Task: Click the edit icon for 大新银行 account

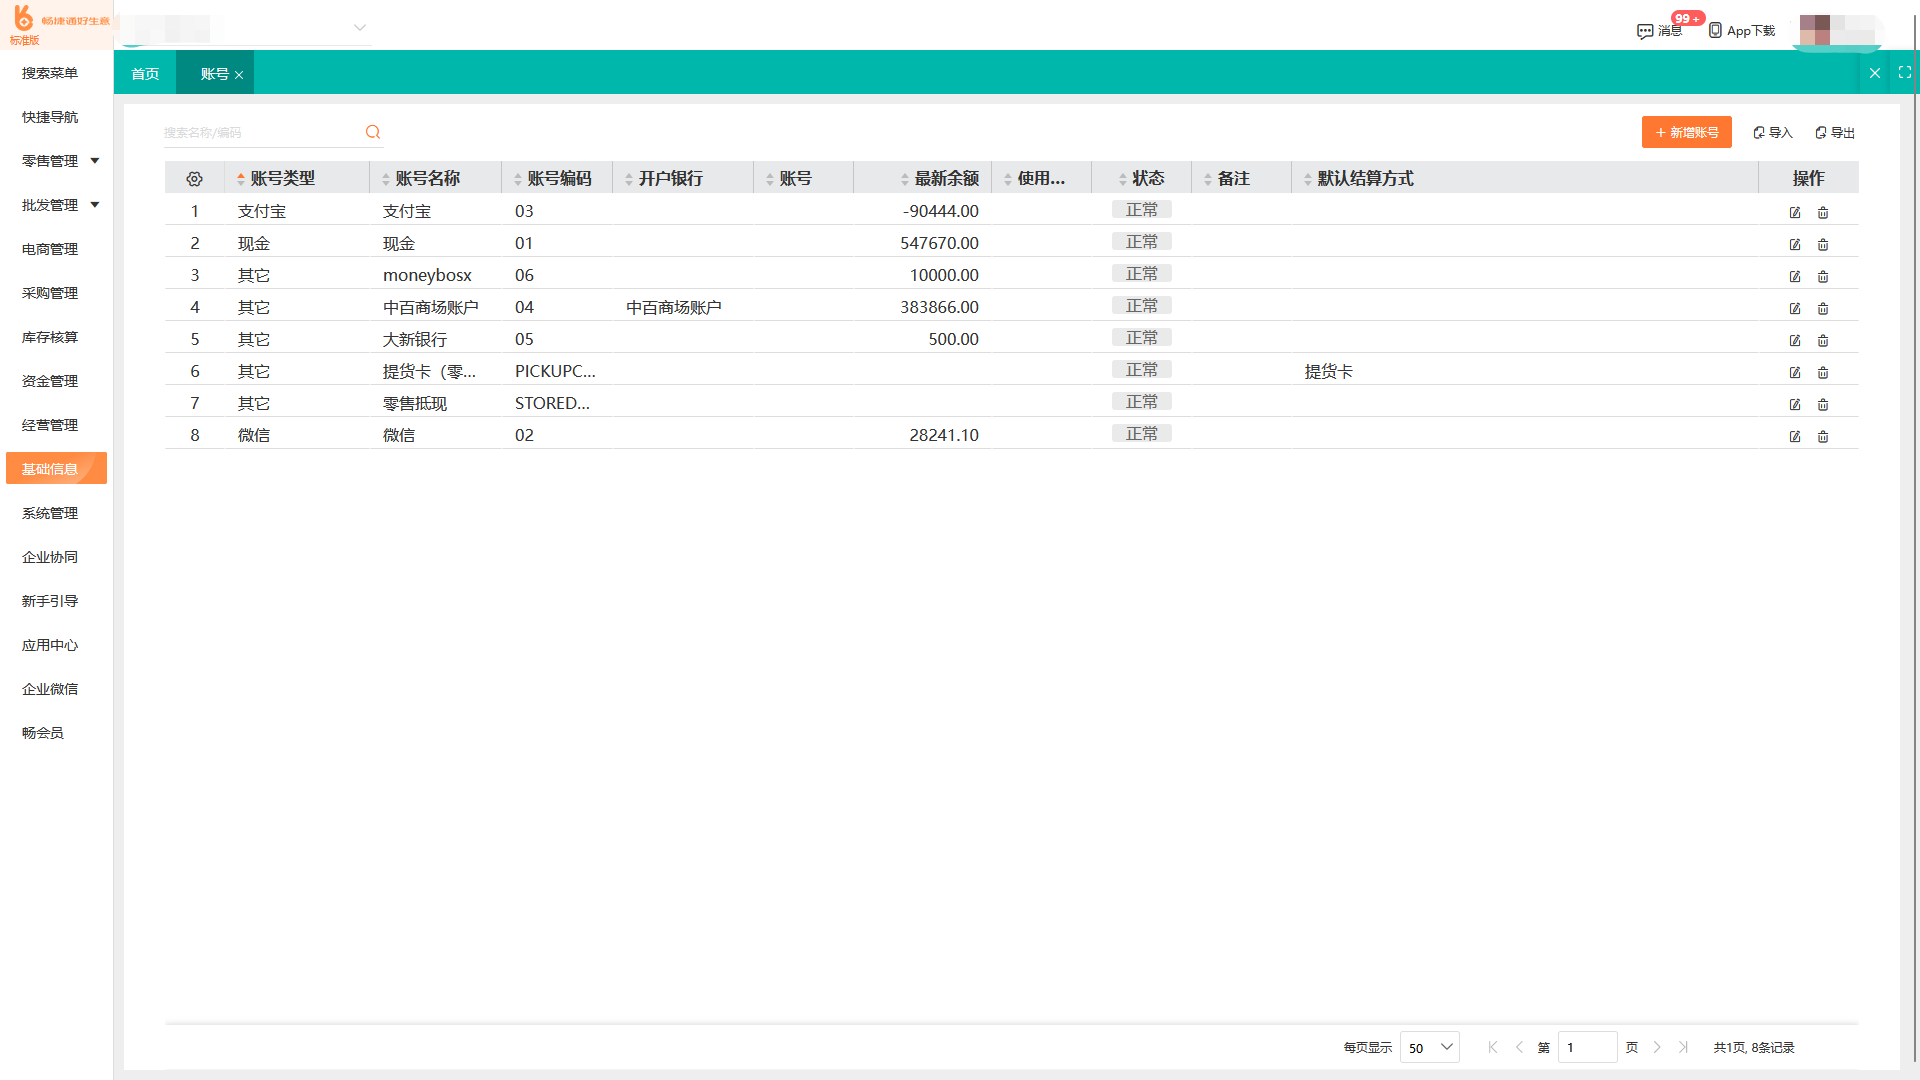Action: click(x=1795, y=339)
